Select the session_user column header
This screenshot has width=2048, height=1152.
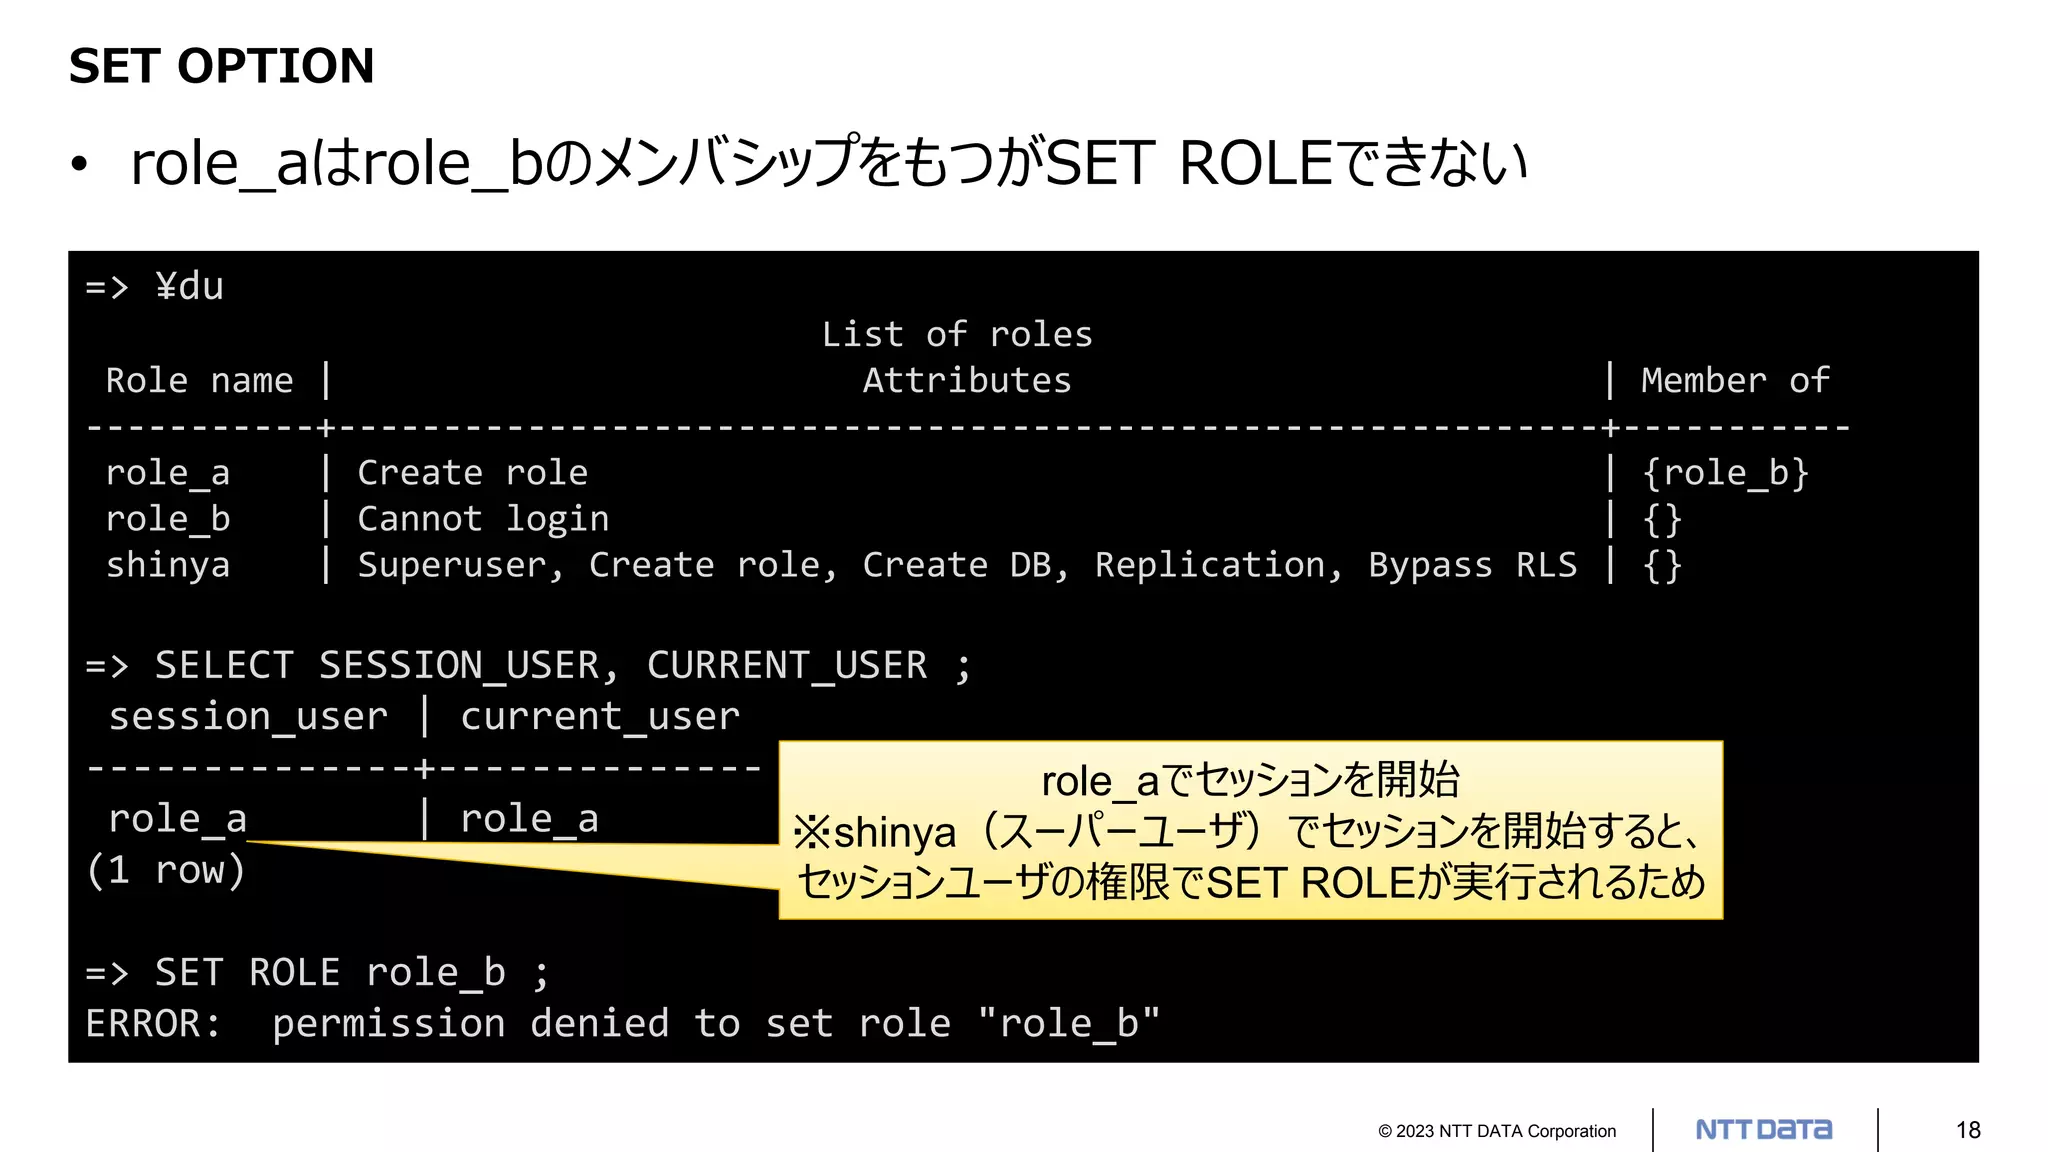(246, 715)
